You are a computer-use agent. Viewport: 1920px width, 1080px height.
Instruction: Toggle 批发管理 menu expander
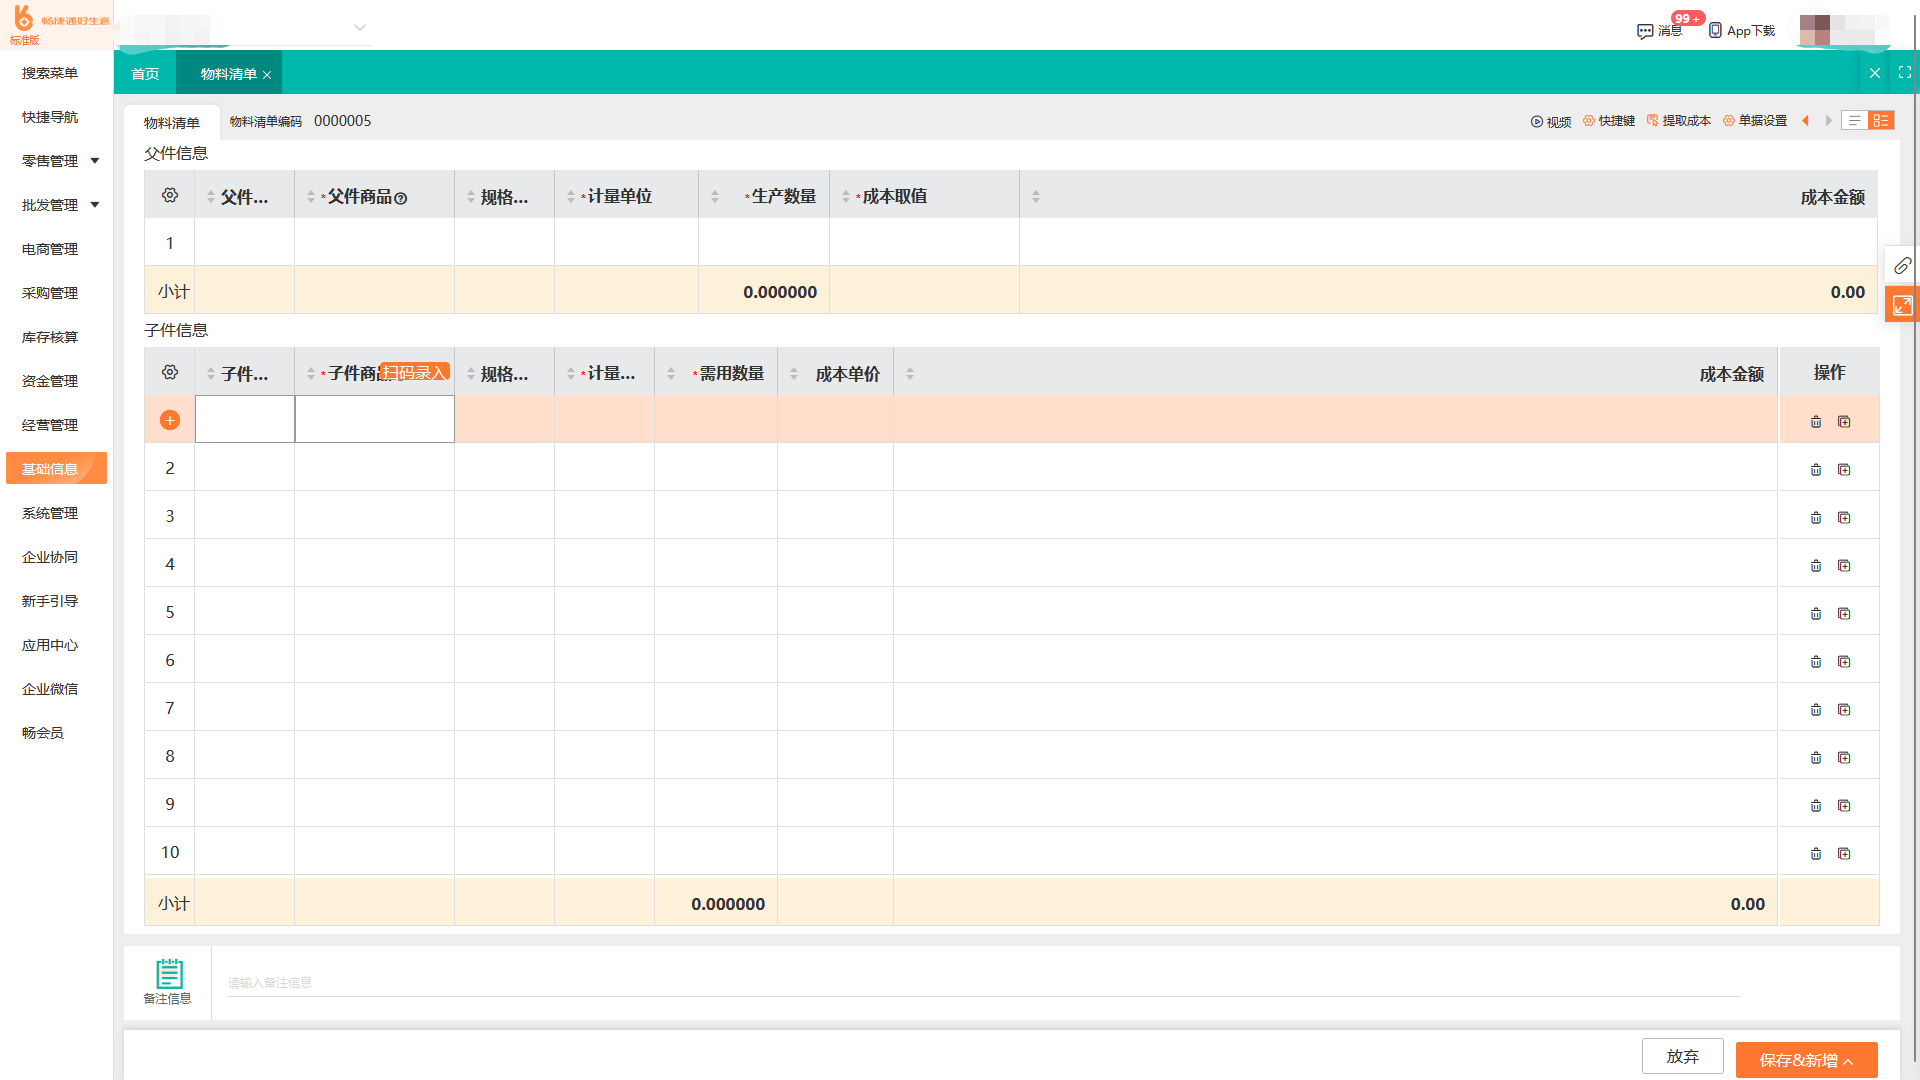pos(100,204)
